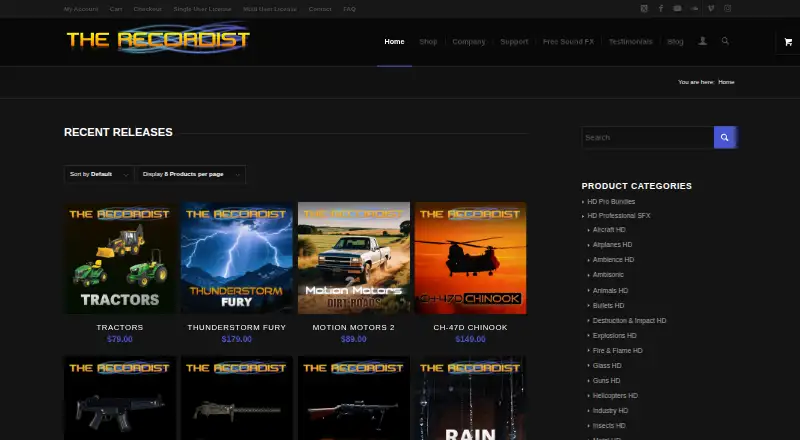The width and height of the screenshot is (800, 440).
Task: Open the Vimeo social icon
Action: click(711, 9)
